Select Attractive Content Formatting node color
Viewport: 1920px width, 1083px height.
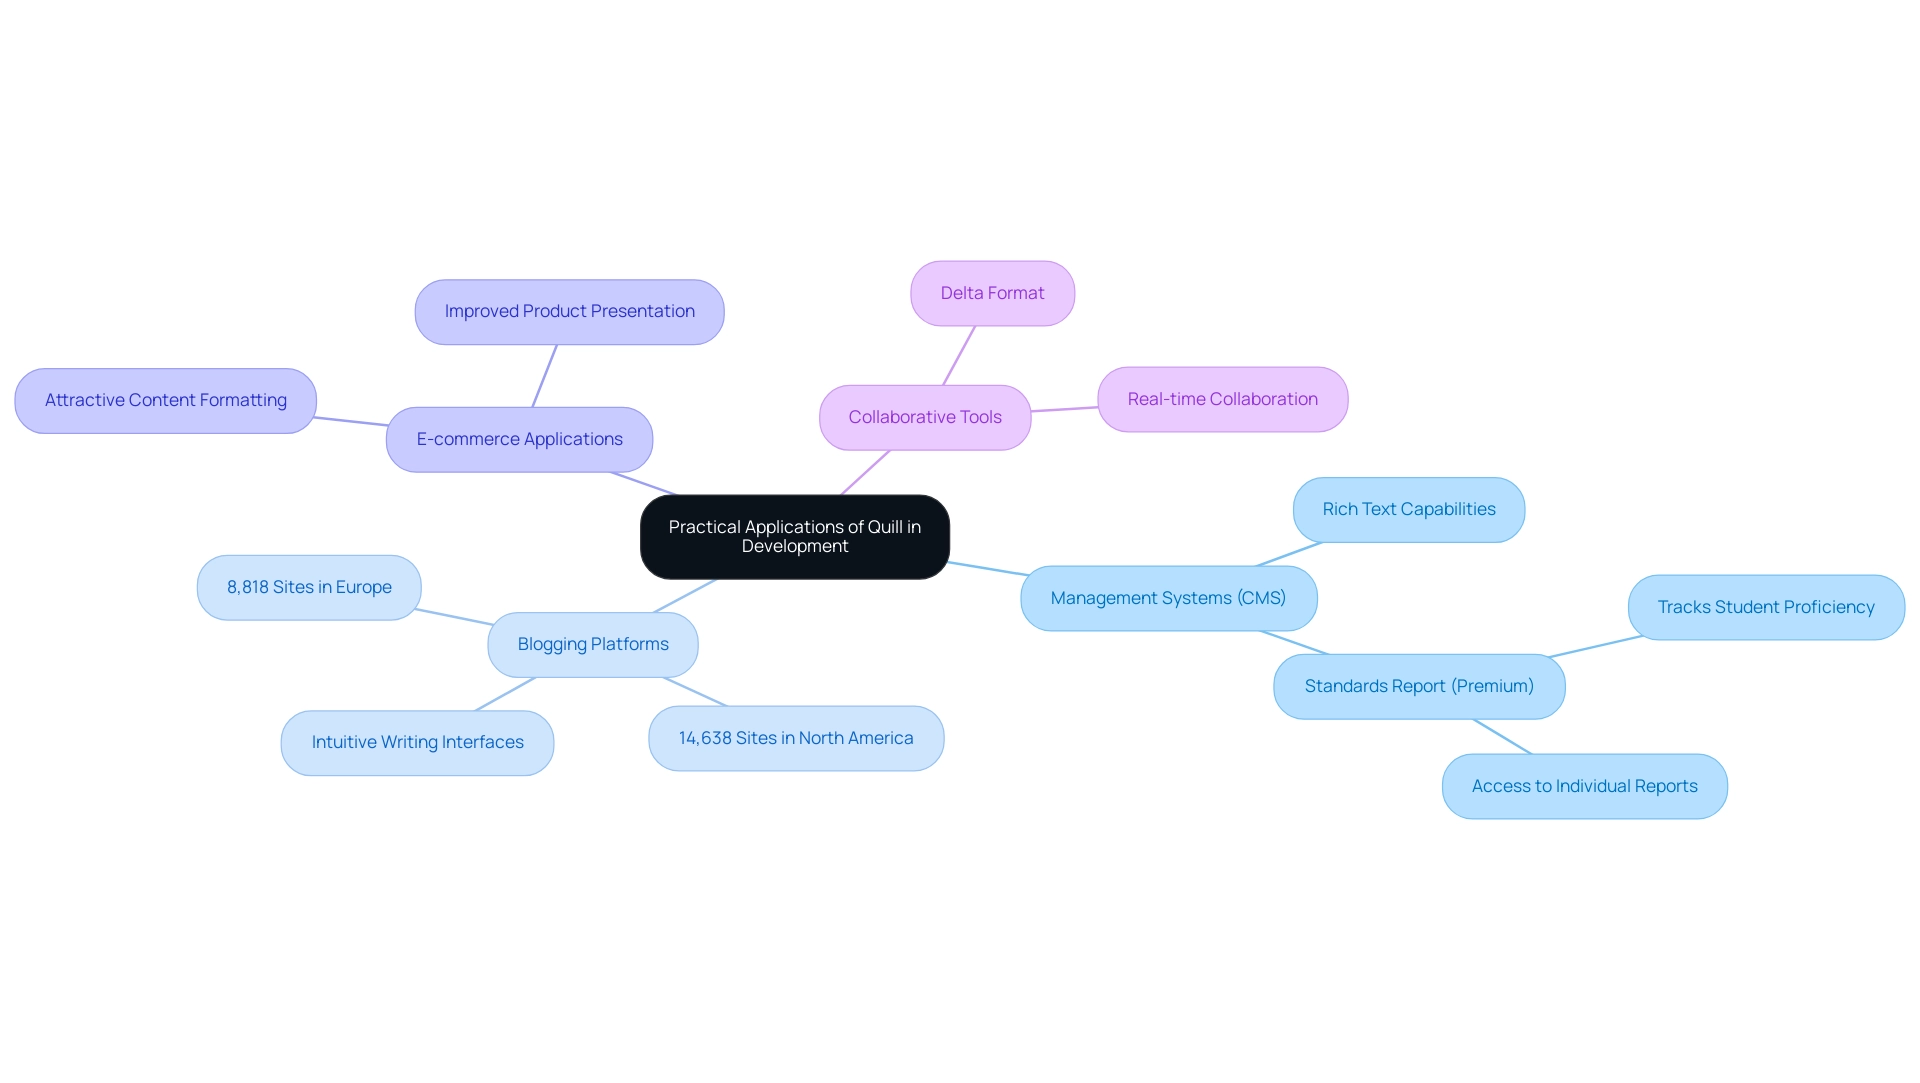[165, 398]
